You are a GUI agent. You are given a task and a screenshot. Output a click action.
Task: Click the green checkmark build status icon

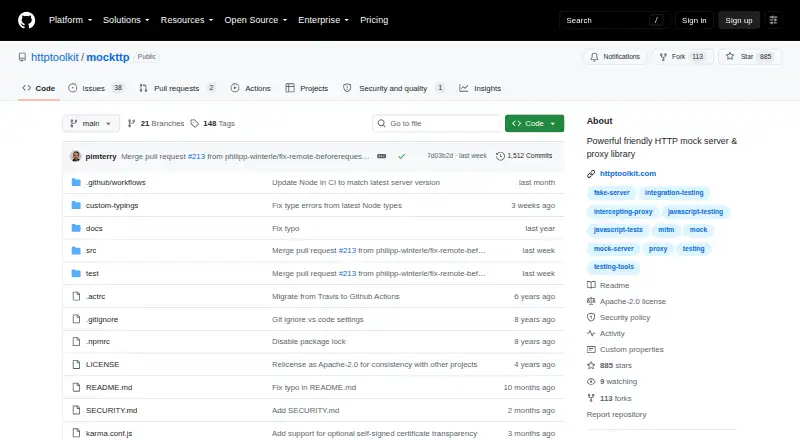pyautogui.click(x=402, y=156)
